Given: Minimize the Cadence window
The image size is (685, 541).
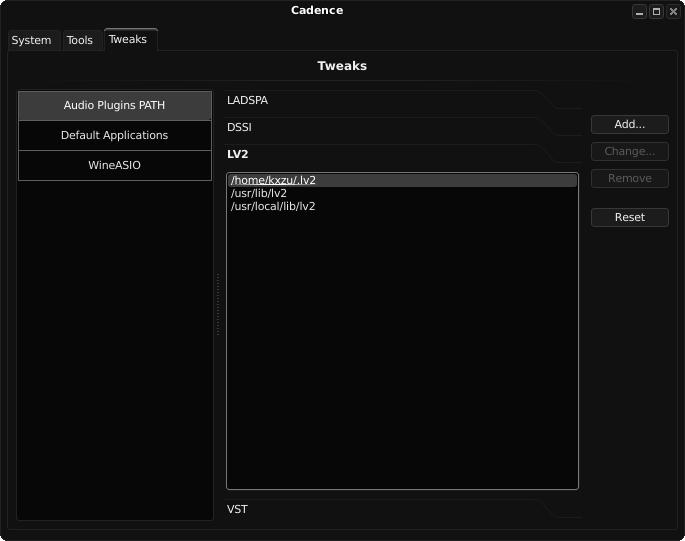Looking at the screenshot, I should (640, 11).
